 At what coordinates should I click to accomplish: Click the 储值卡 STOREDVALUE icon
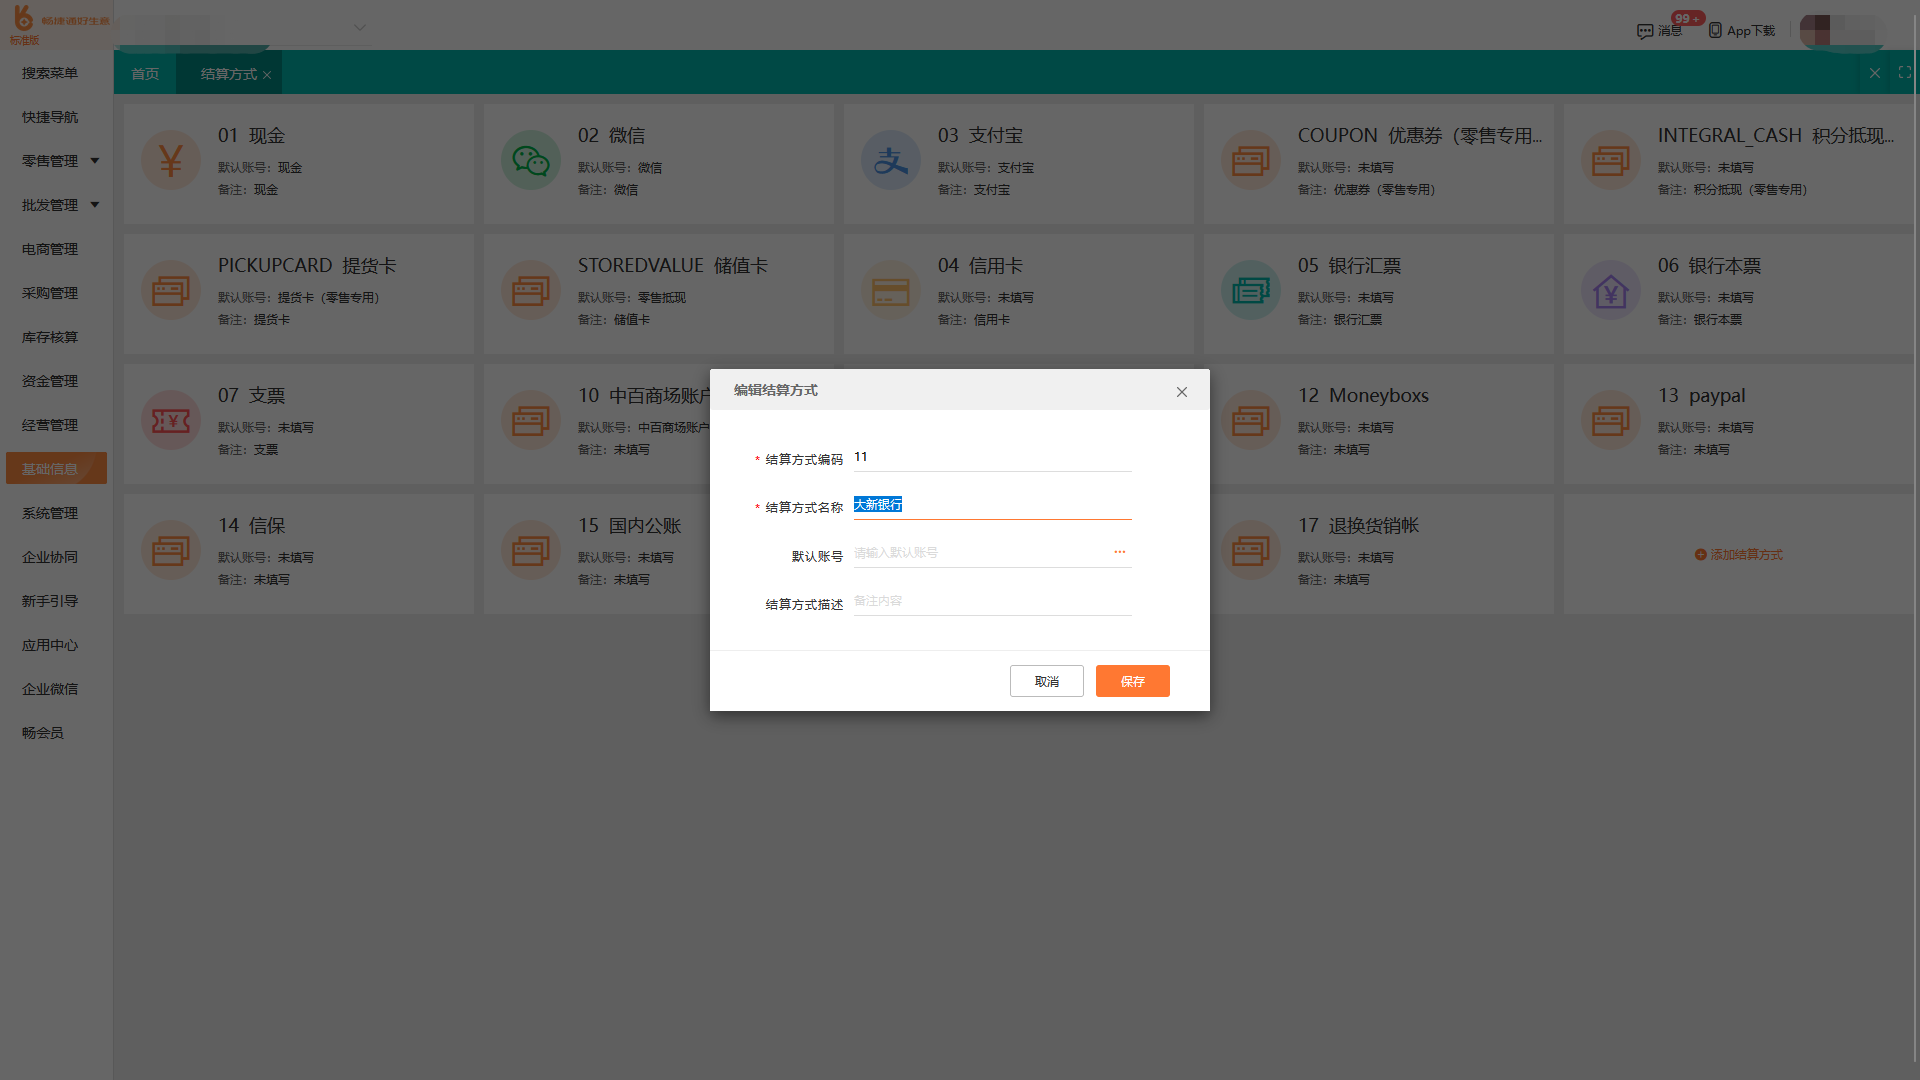pyautogui.click(x=529, y=289)
